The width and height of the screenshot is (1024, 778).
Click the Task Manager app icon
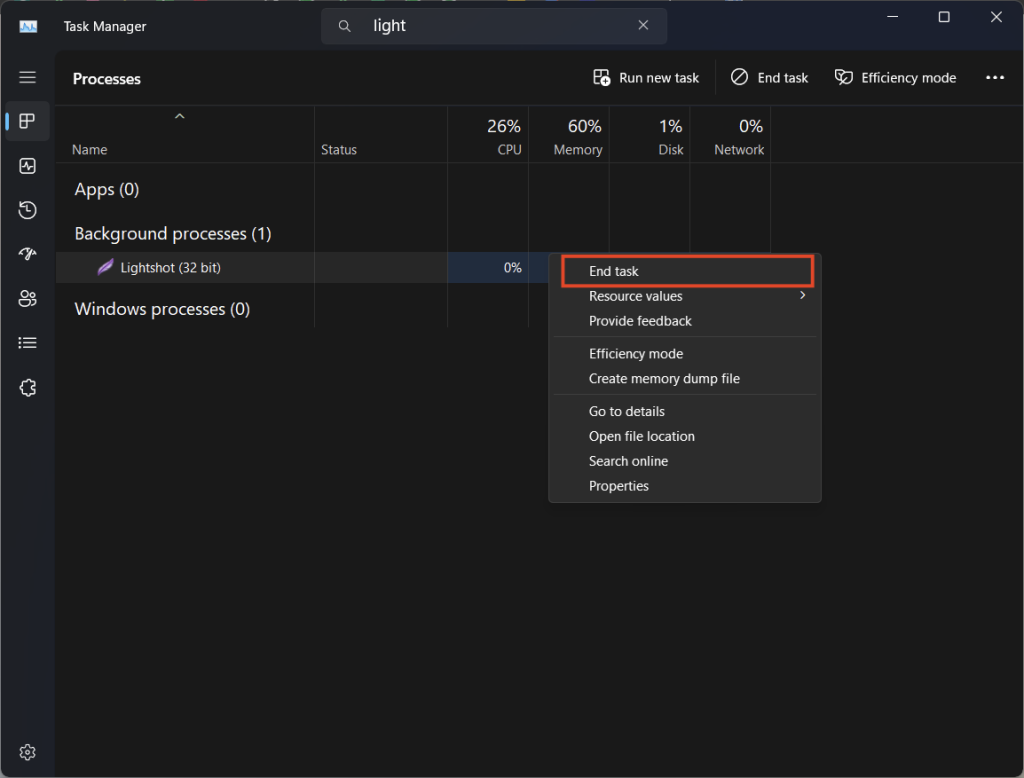[28, 26]
